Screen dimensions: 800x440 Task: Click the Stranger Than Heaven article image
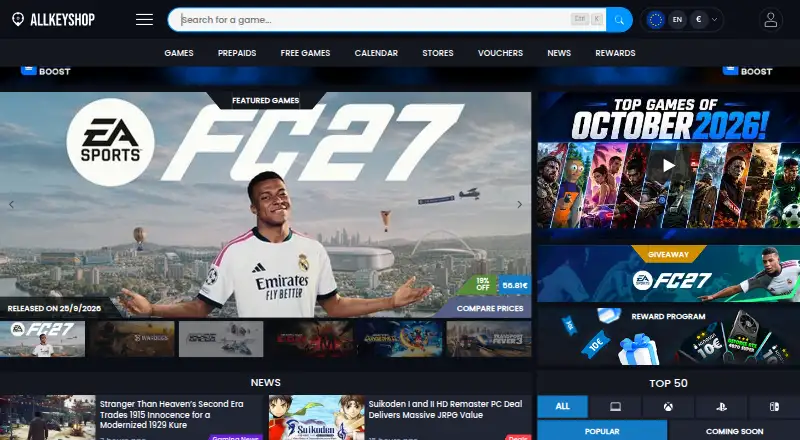(x=47, y=418)
